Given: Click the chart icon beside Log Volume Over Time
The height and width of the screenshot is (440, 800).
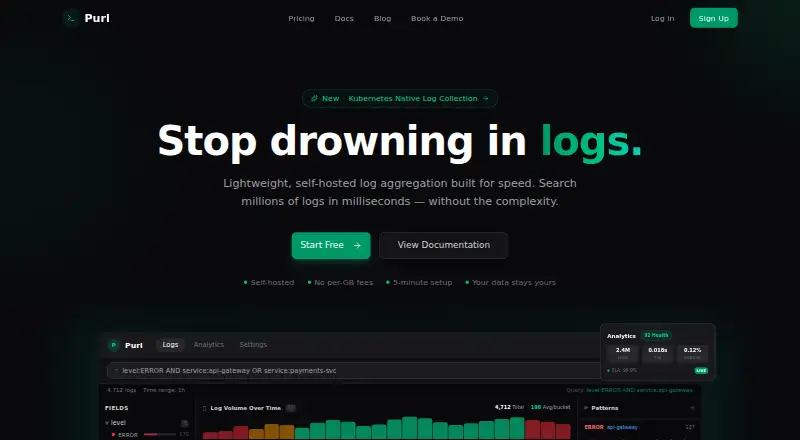Looking at the screenshot, I should click(205, 408).
